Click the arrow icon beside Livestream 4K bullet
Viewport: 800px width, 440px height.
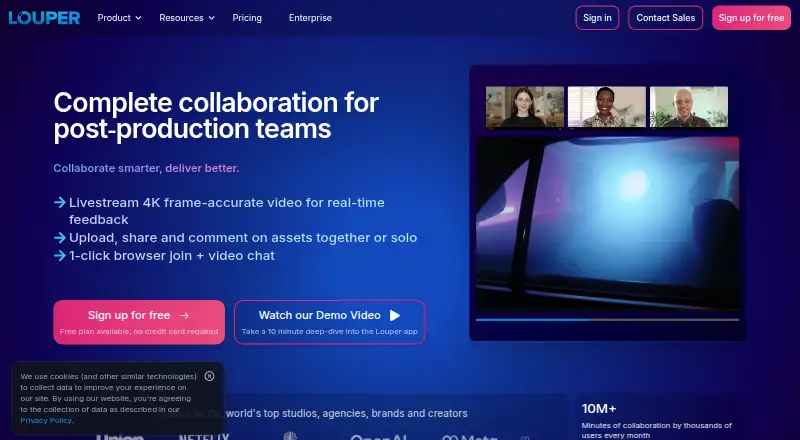60,203
